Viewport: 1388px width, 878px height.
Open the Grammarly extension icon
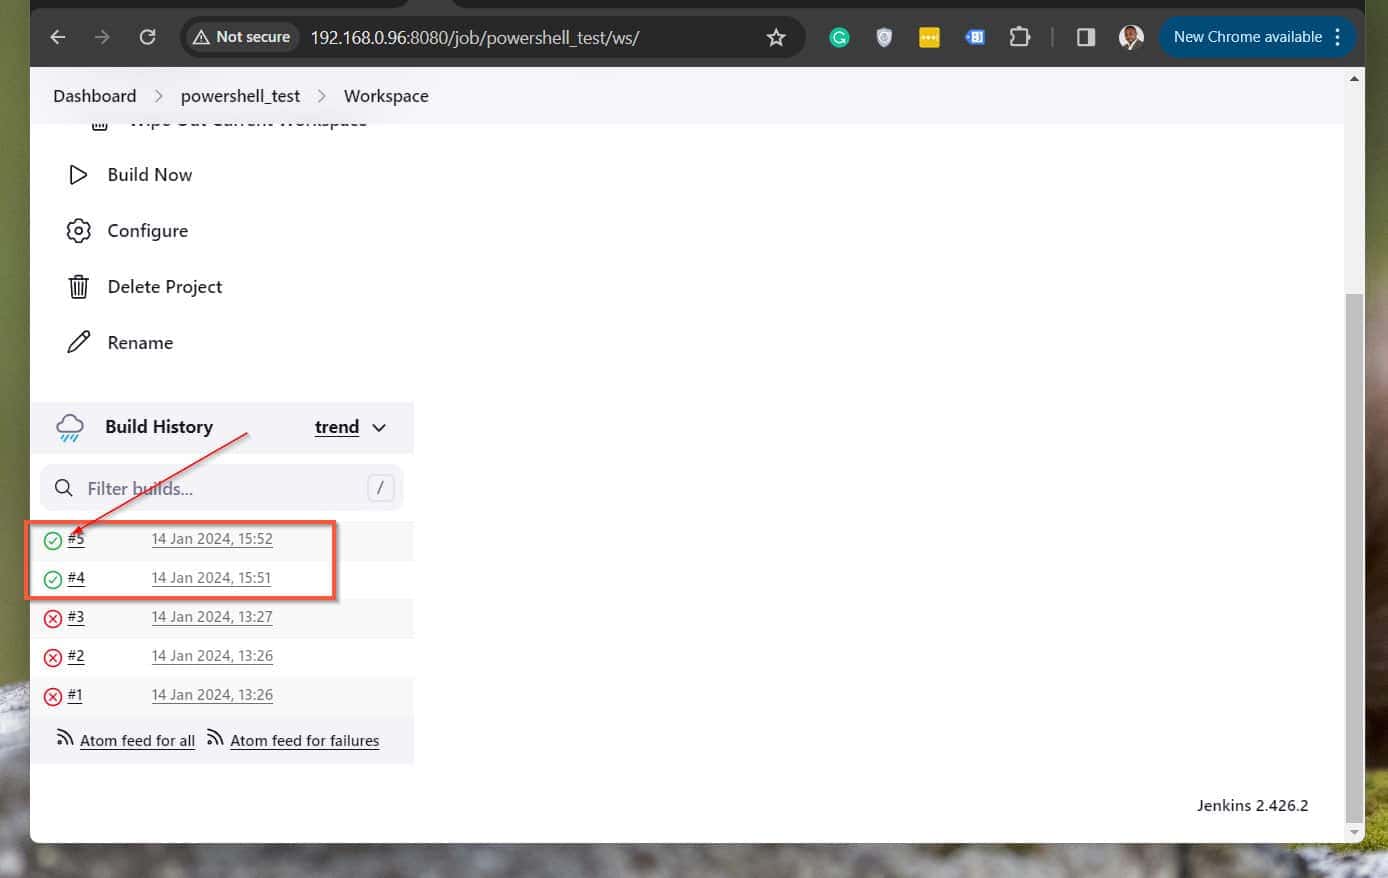click(x=838, y=36)
